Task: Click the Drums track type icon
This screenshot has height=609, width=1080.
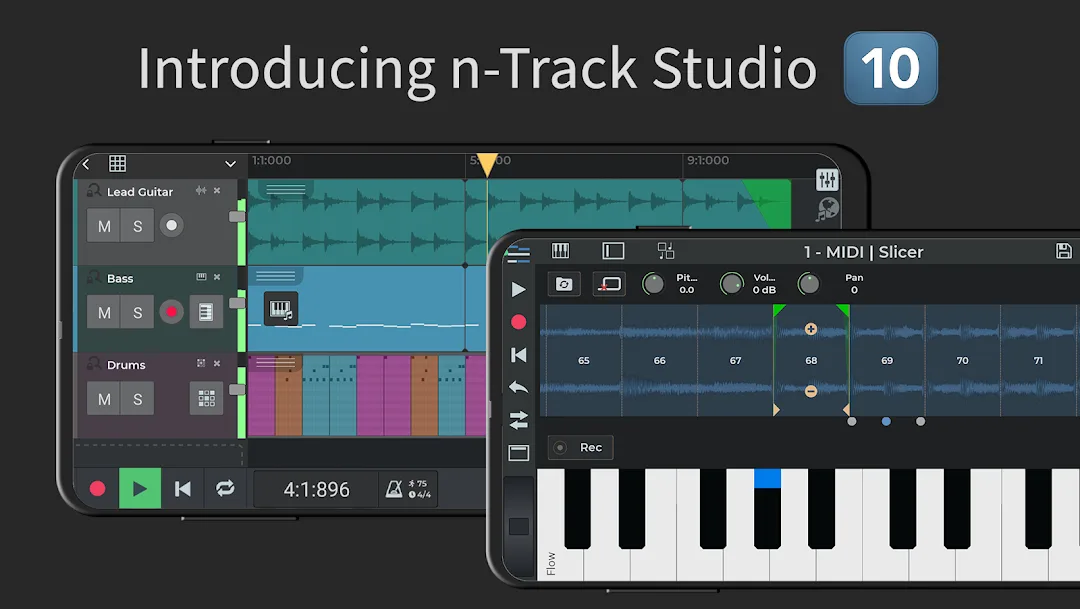Action: click(x=201, y=363)
